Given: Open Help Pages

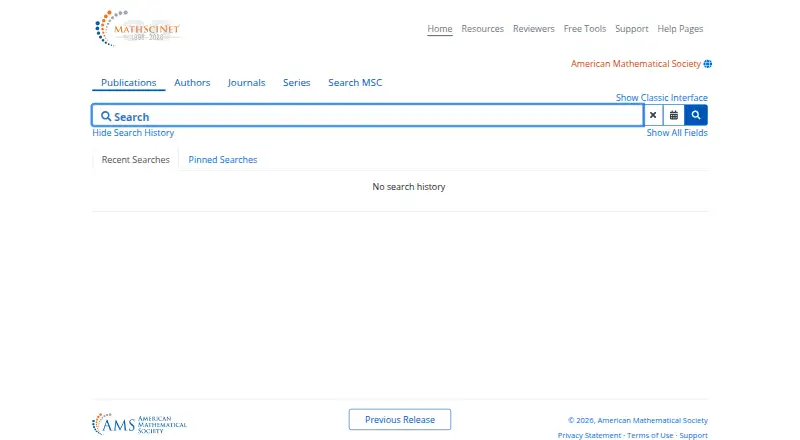Looking at the screenshot, I should pos(680,29).
